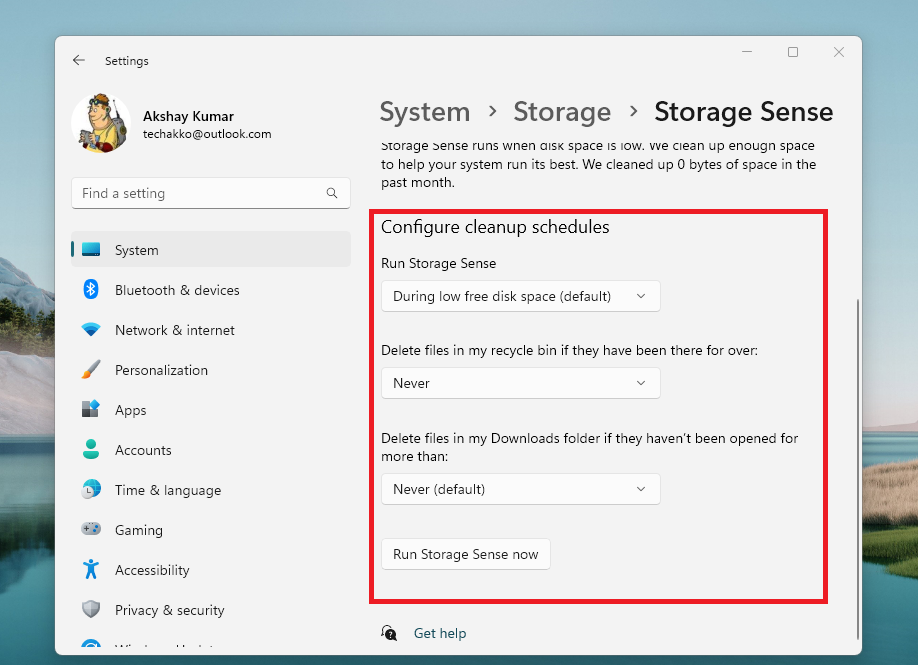This screenshot has width=918, height=665.
Task: Click the user avatar picture
Action: pyautogui.click(x=101, y=124)
